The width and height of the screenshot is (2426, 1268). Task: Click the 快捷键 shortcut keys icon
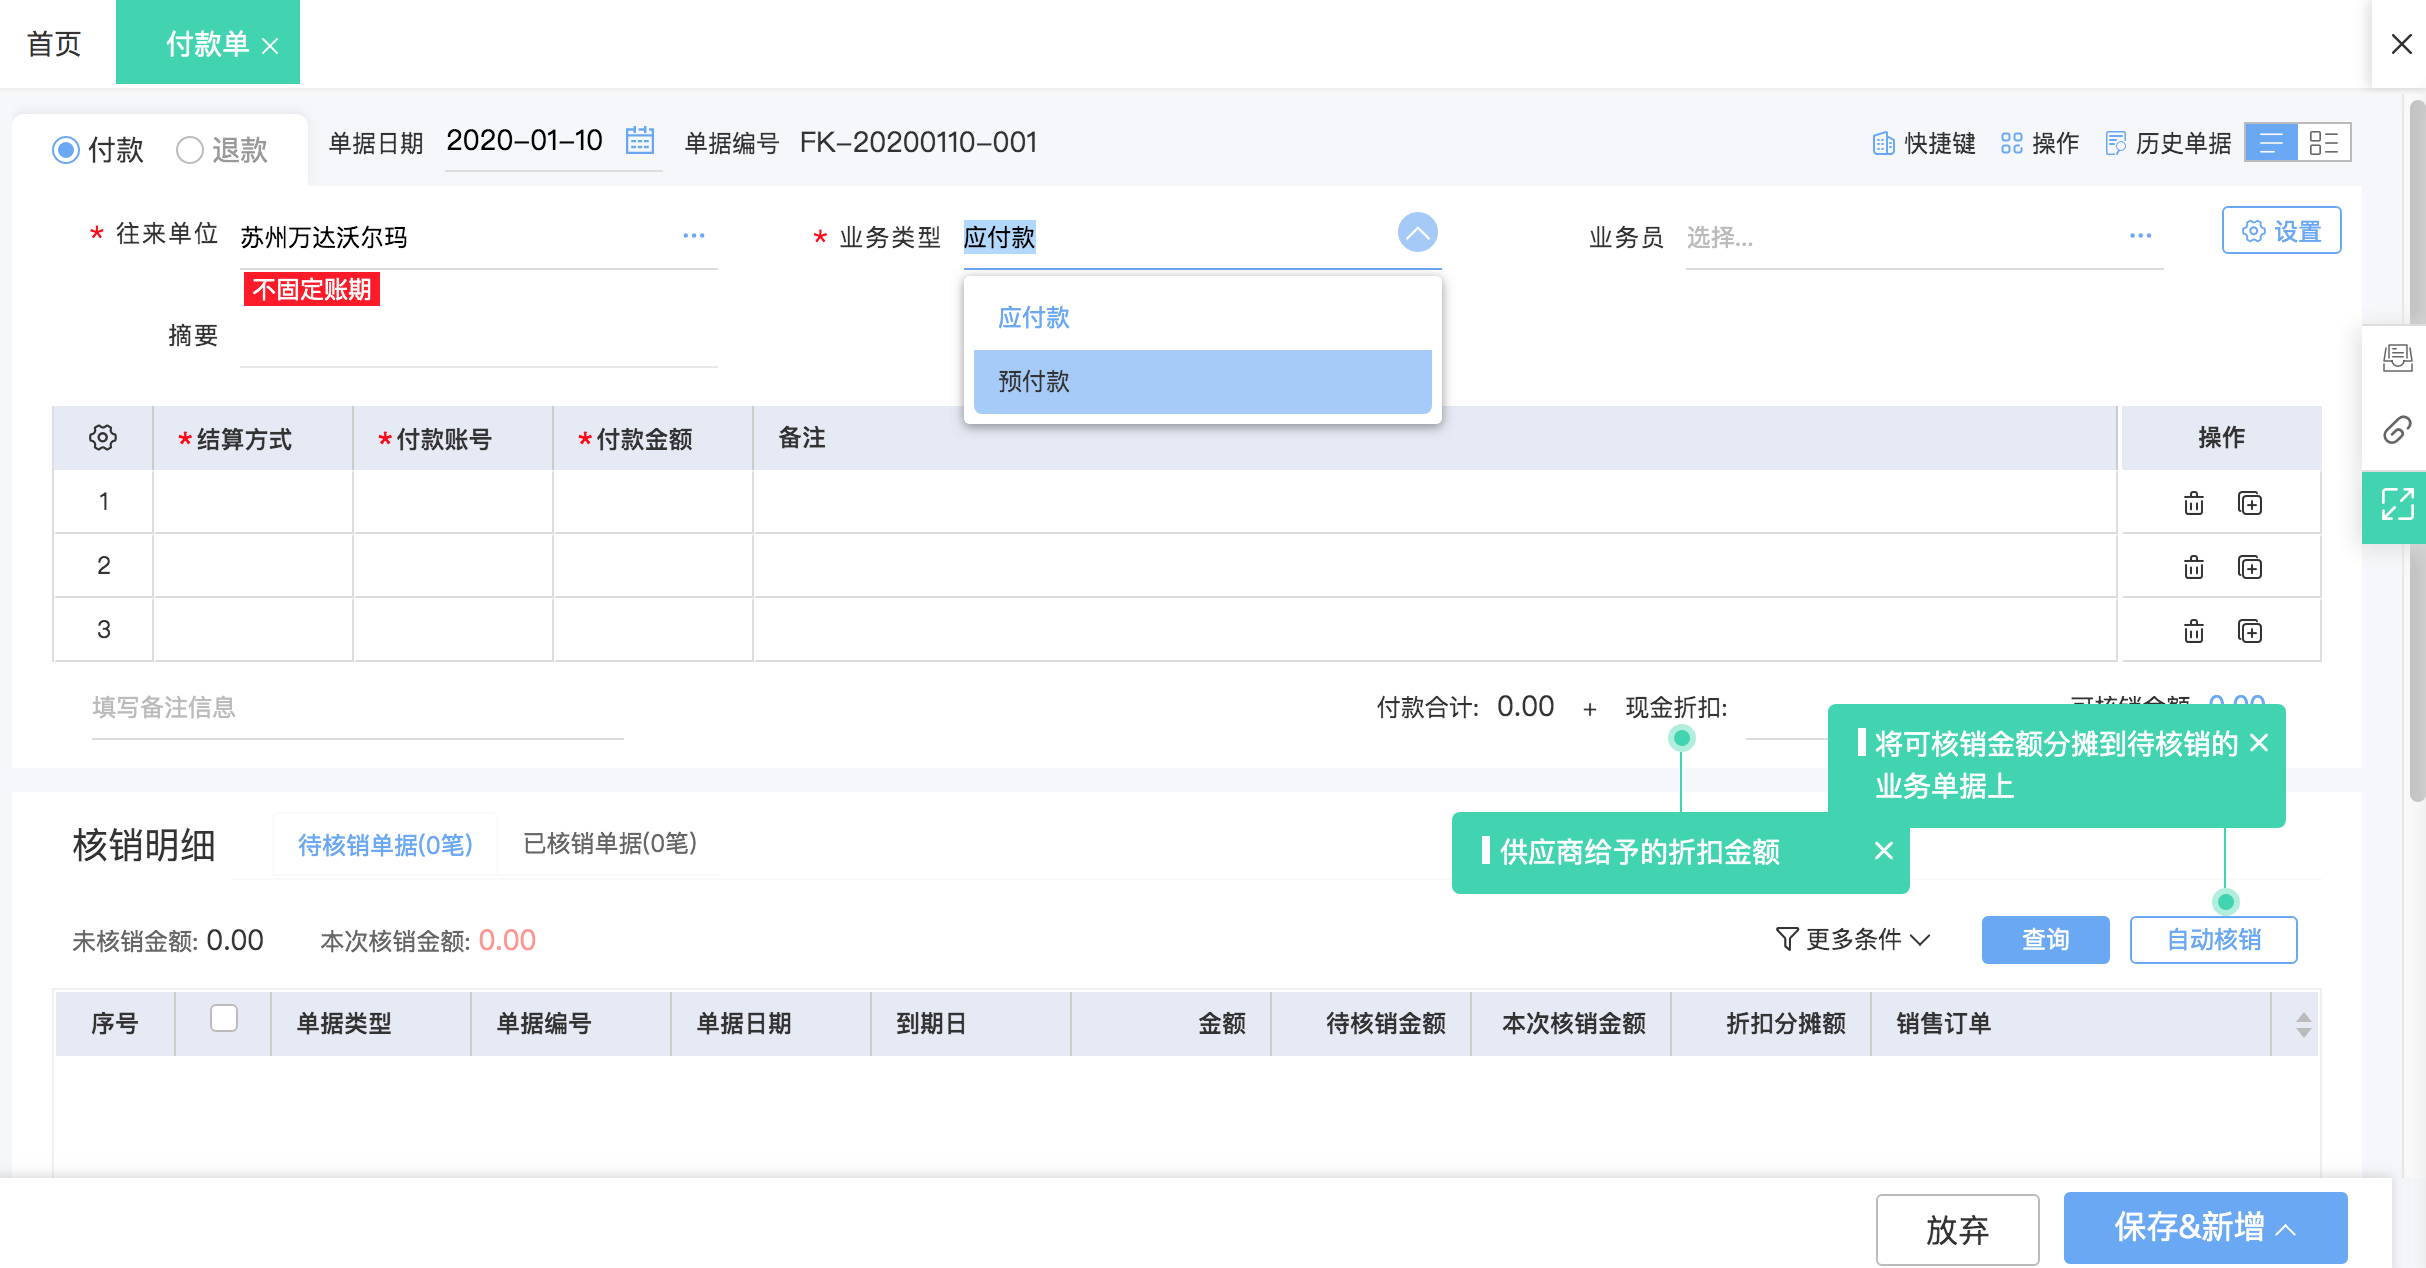[x=1885, y=143]
